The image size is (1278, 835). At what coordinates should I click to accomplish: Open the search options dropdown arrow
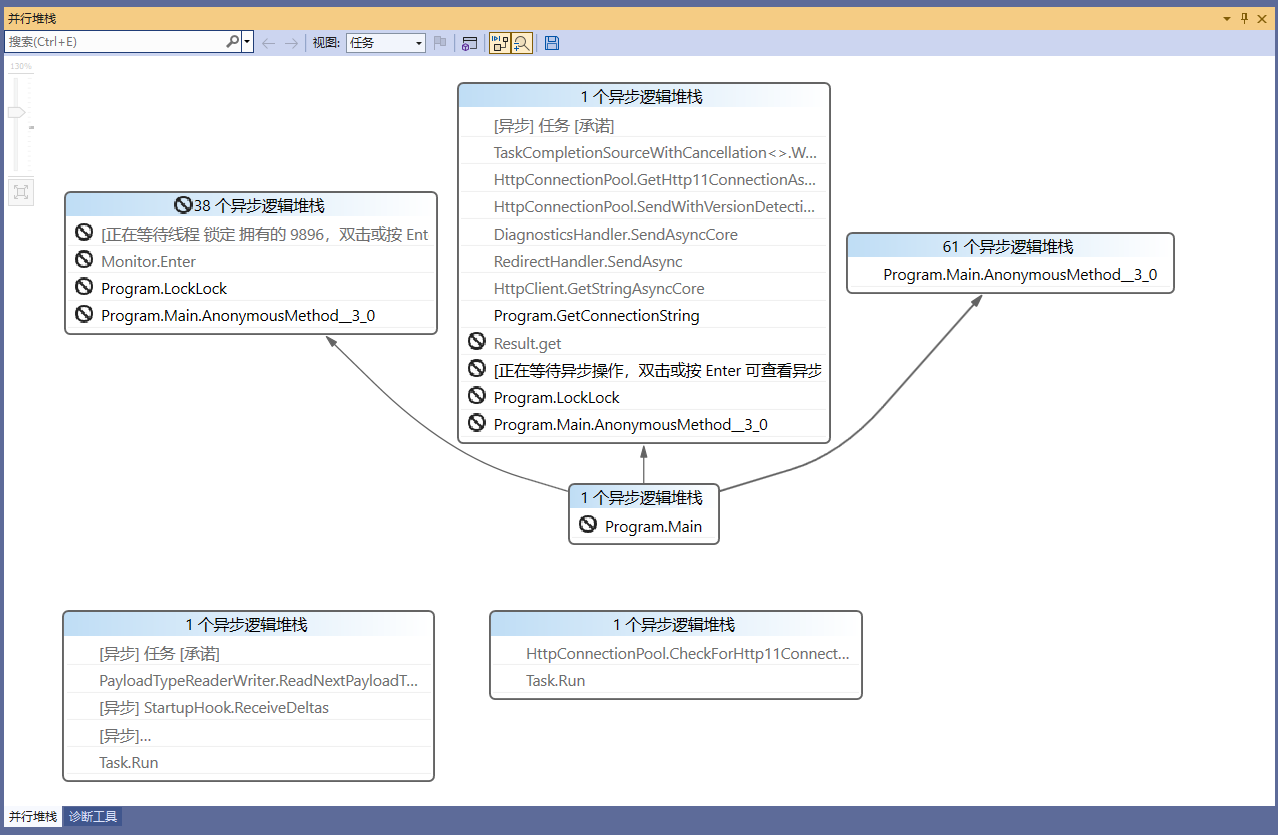(x=246, y=42)
